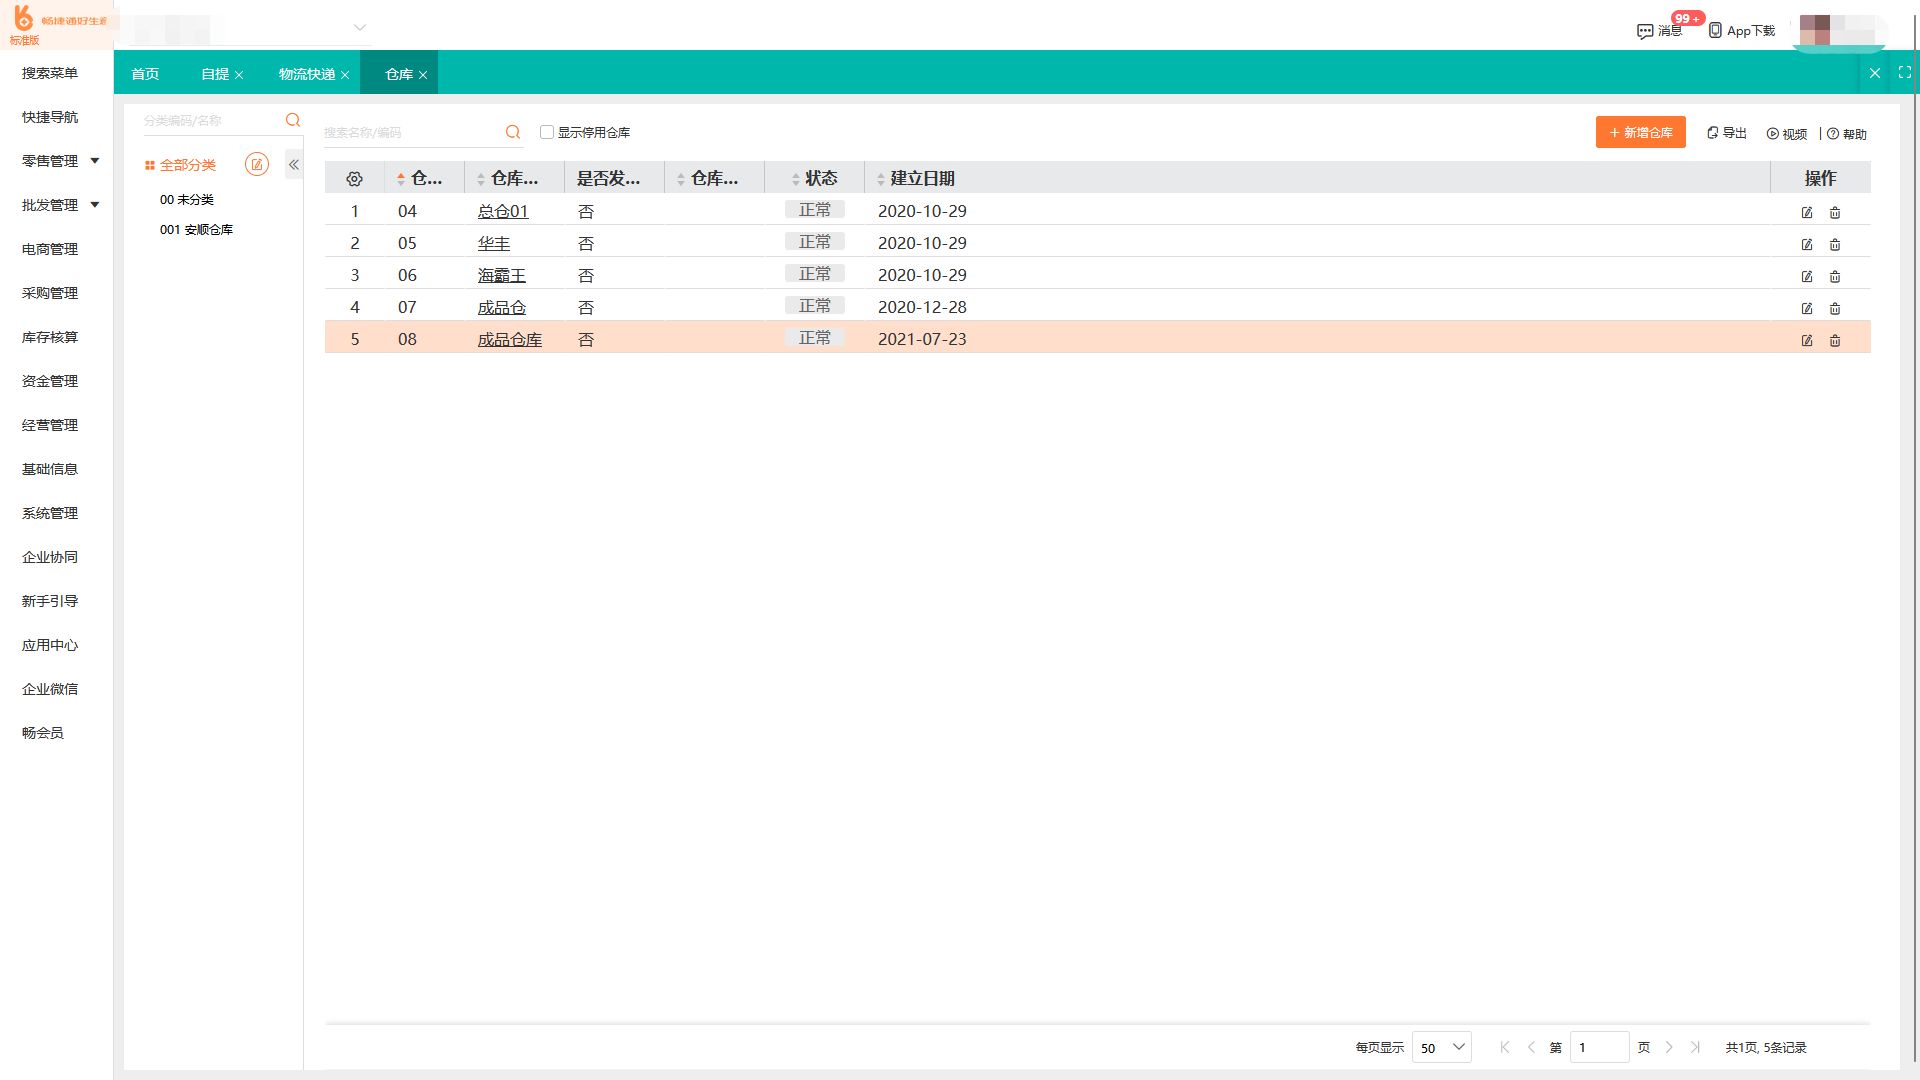Expand 物流快递 navigation menu
The image size is (1920, 1080).
(306, 73)
